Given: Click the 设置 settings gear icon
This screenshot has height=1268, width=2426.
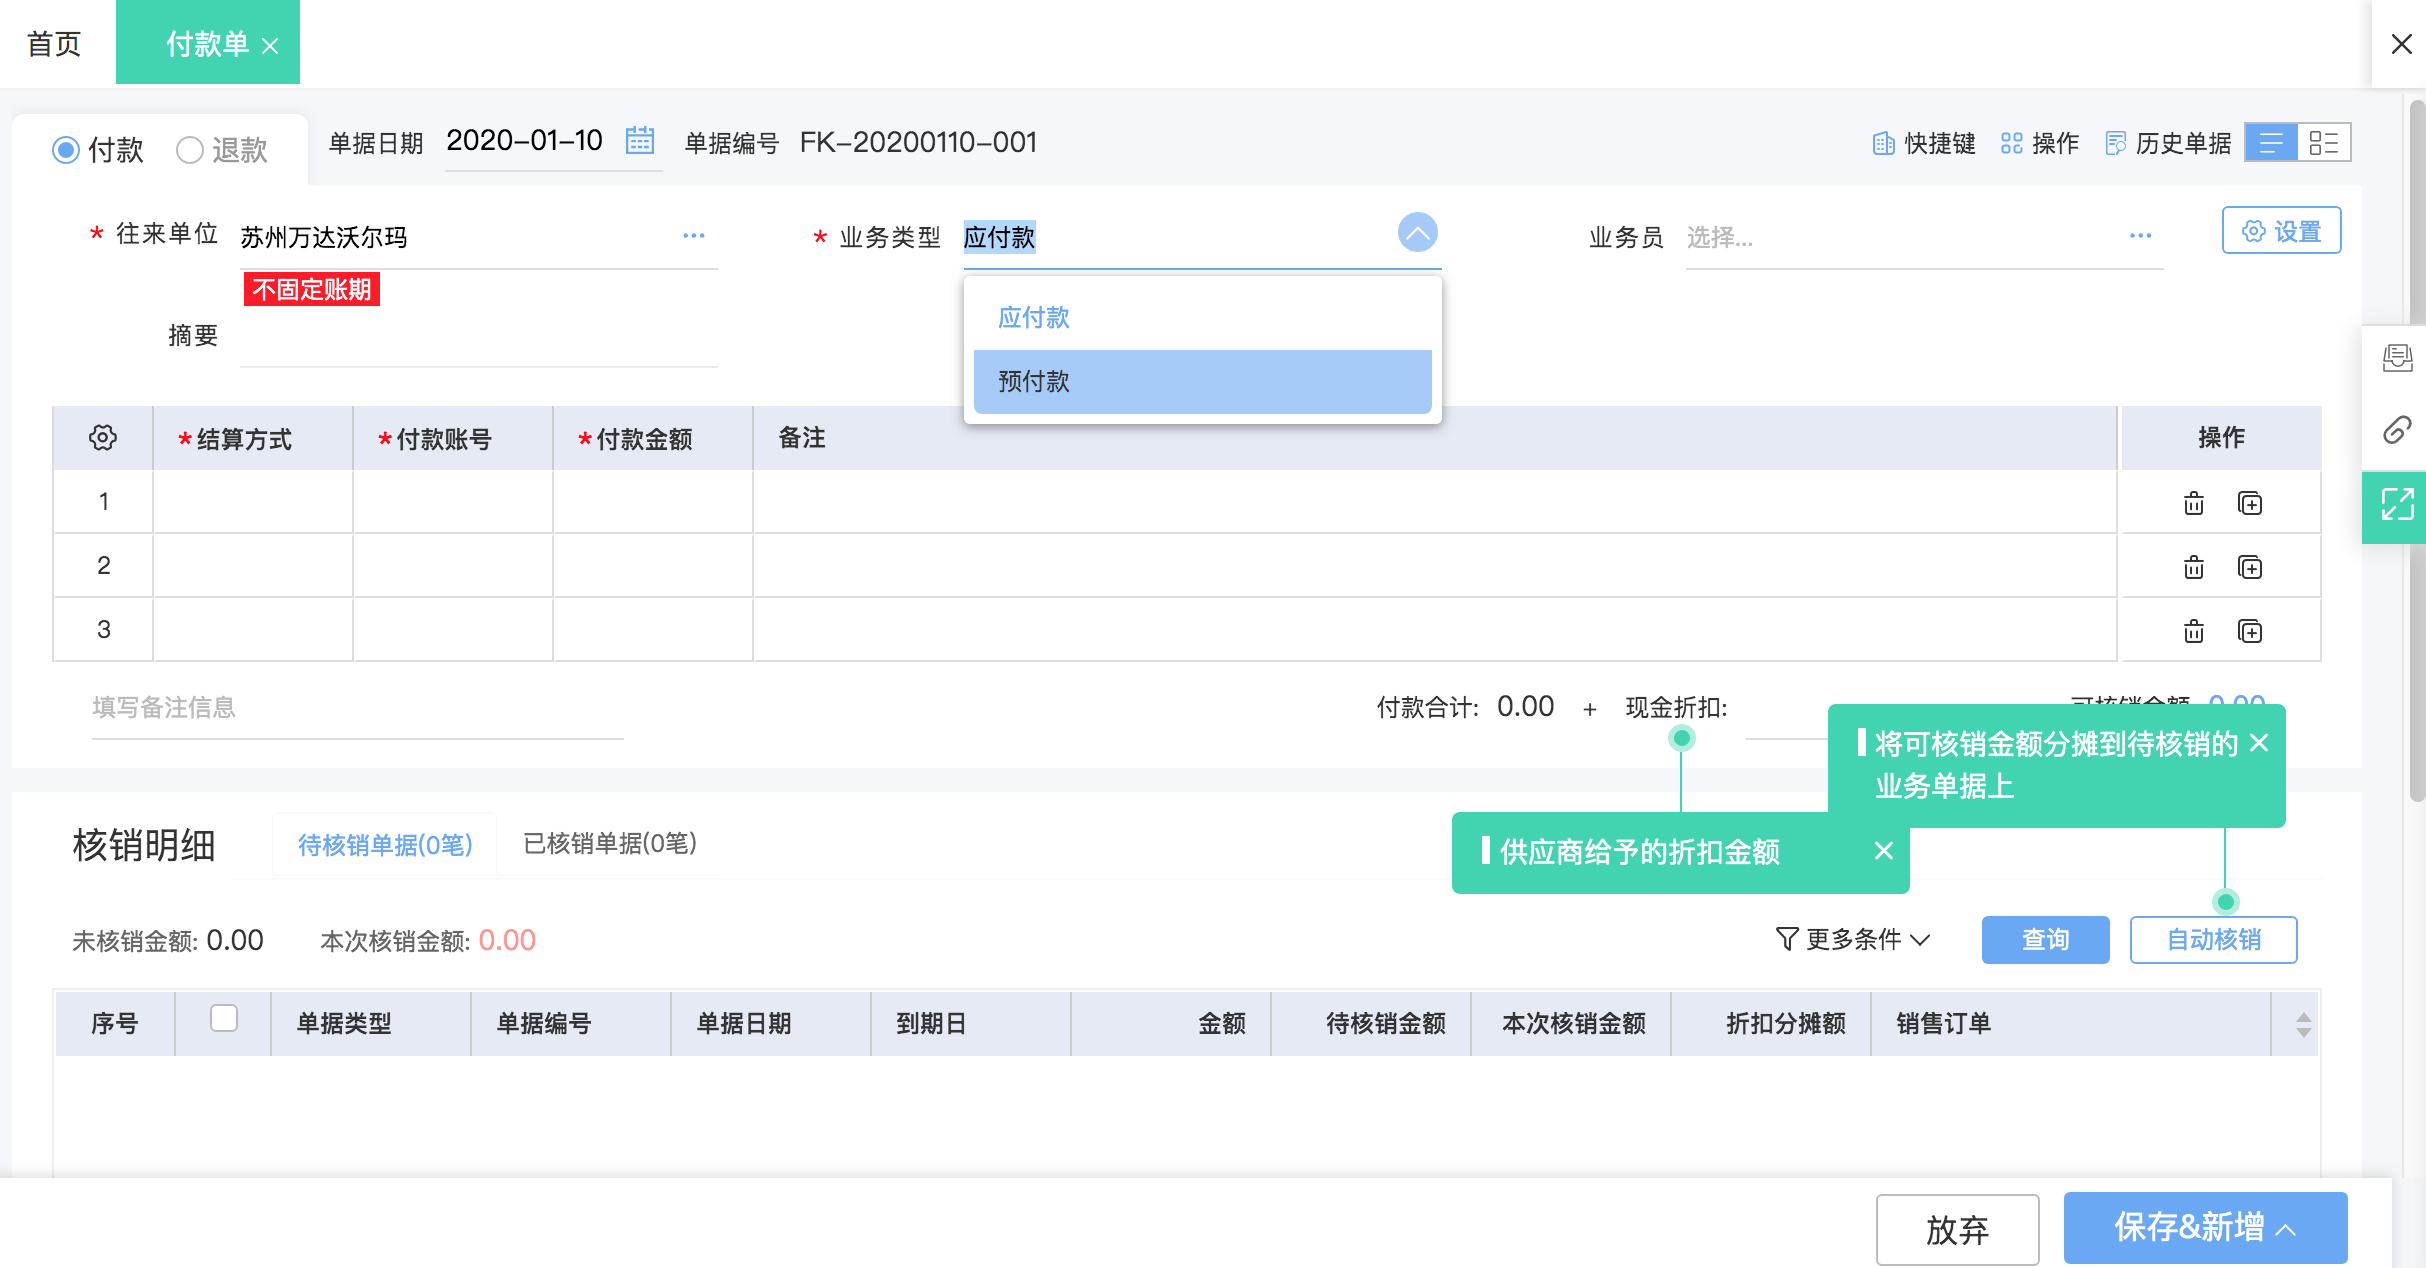Looking at the screenshot, I should point(2278,236).
